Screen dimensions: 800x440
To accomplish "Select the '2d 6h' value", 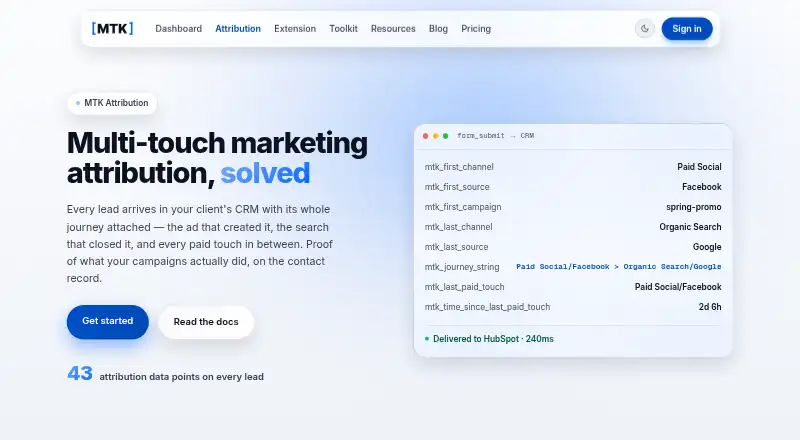I will click(710, 307).
